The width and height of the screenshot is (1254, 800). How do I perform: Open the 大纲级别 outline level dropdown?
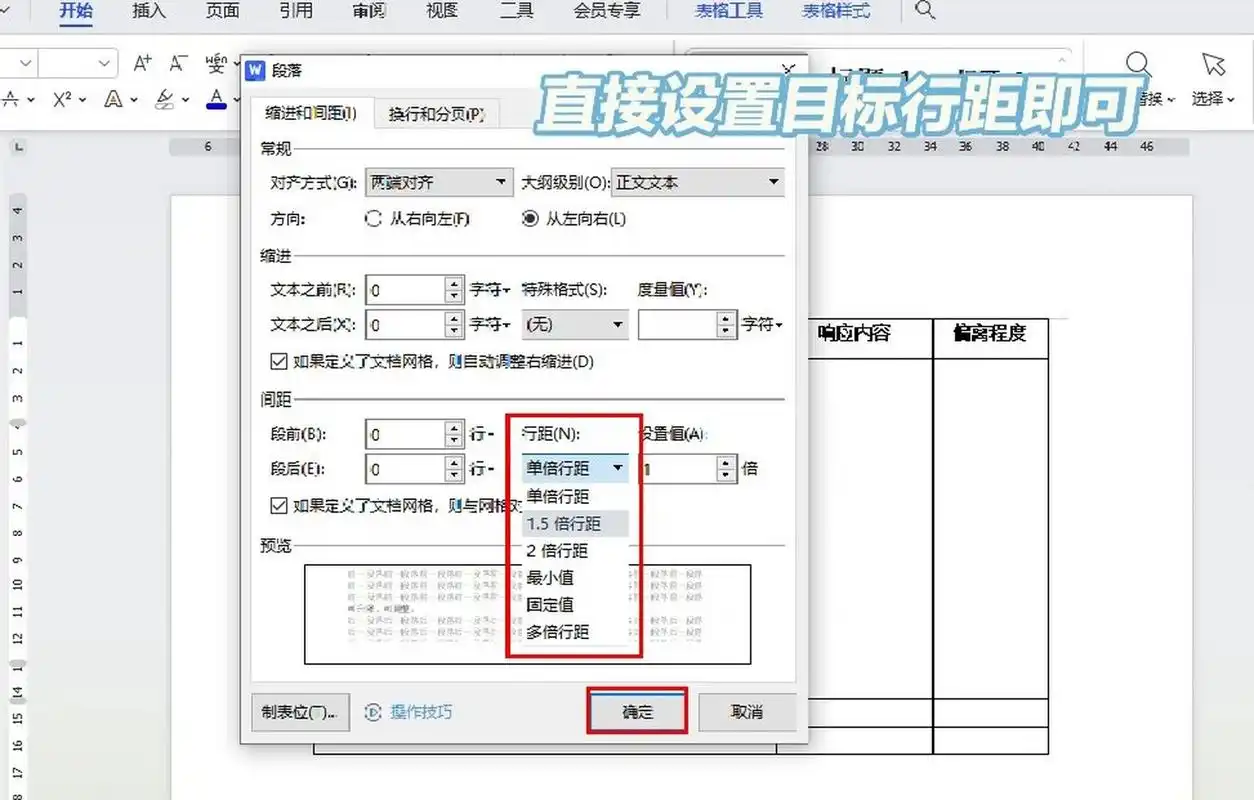point(697,182)
